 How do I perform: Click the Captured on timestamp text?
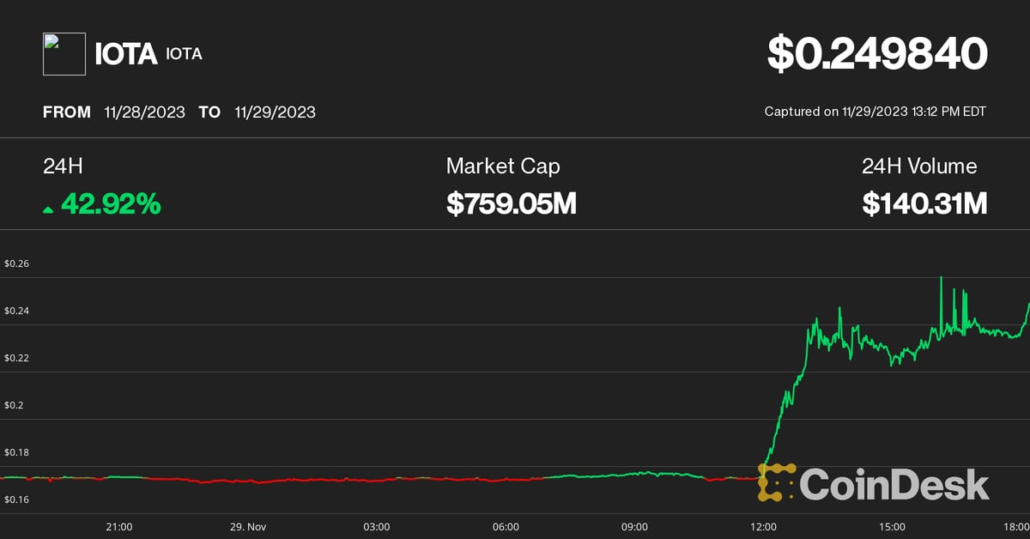point(875,112)
